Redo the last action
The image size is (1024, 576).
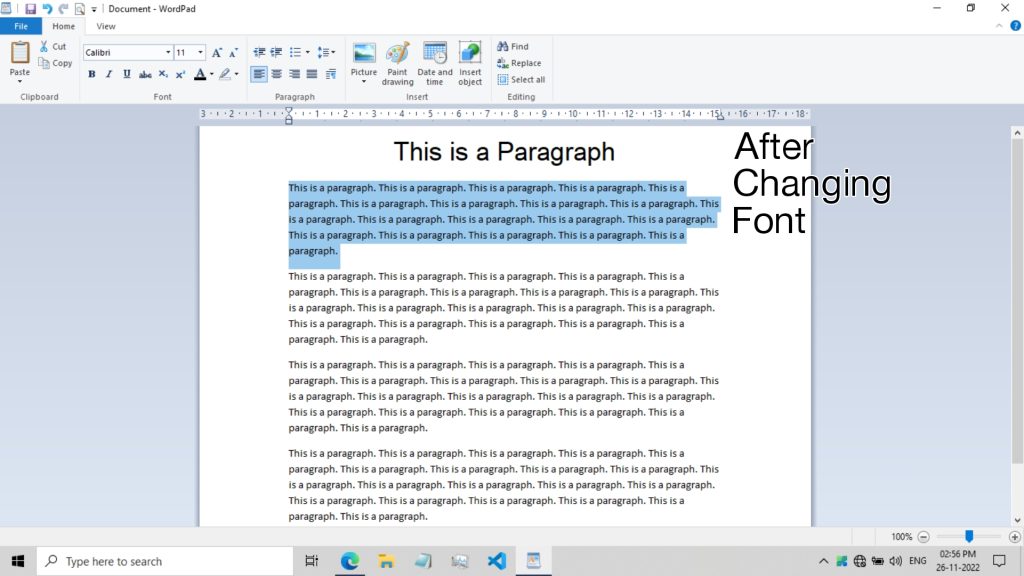tap(63, 9)
